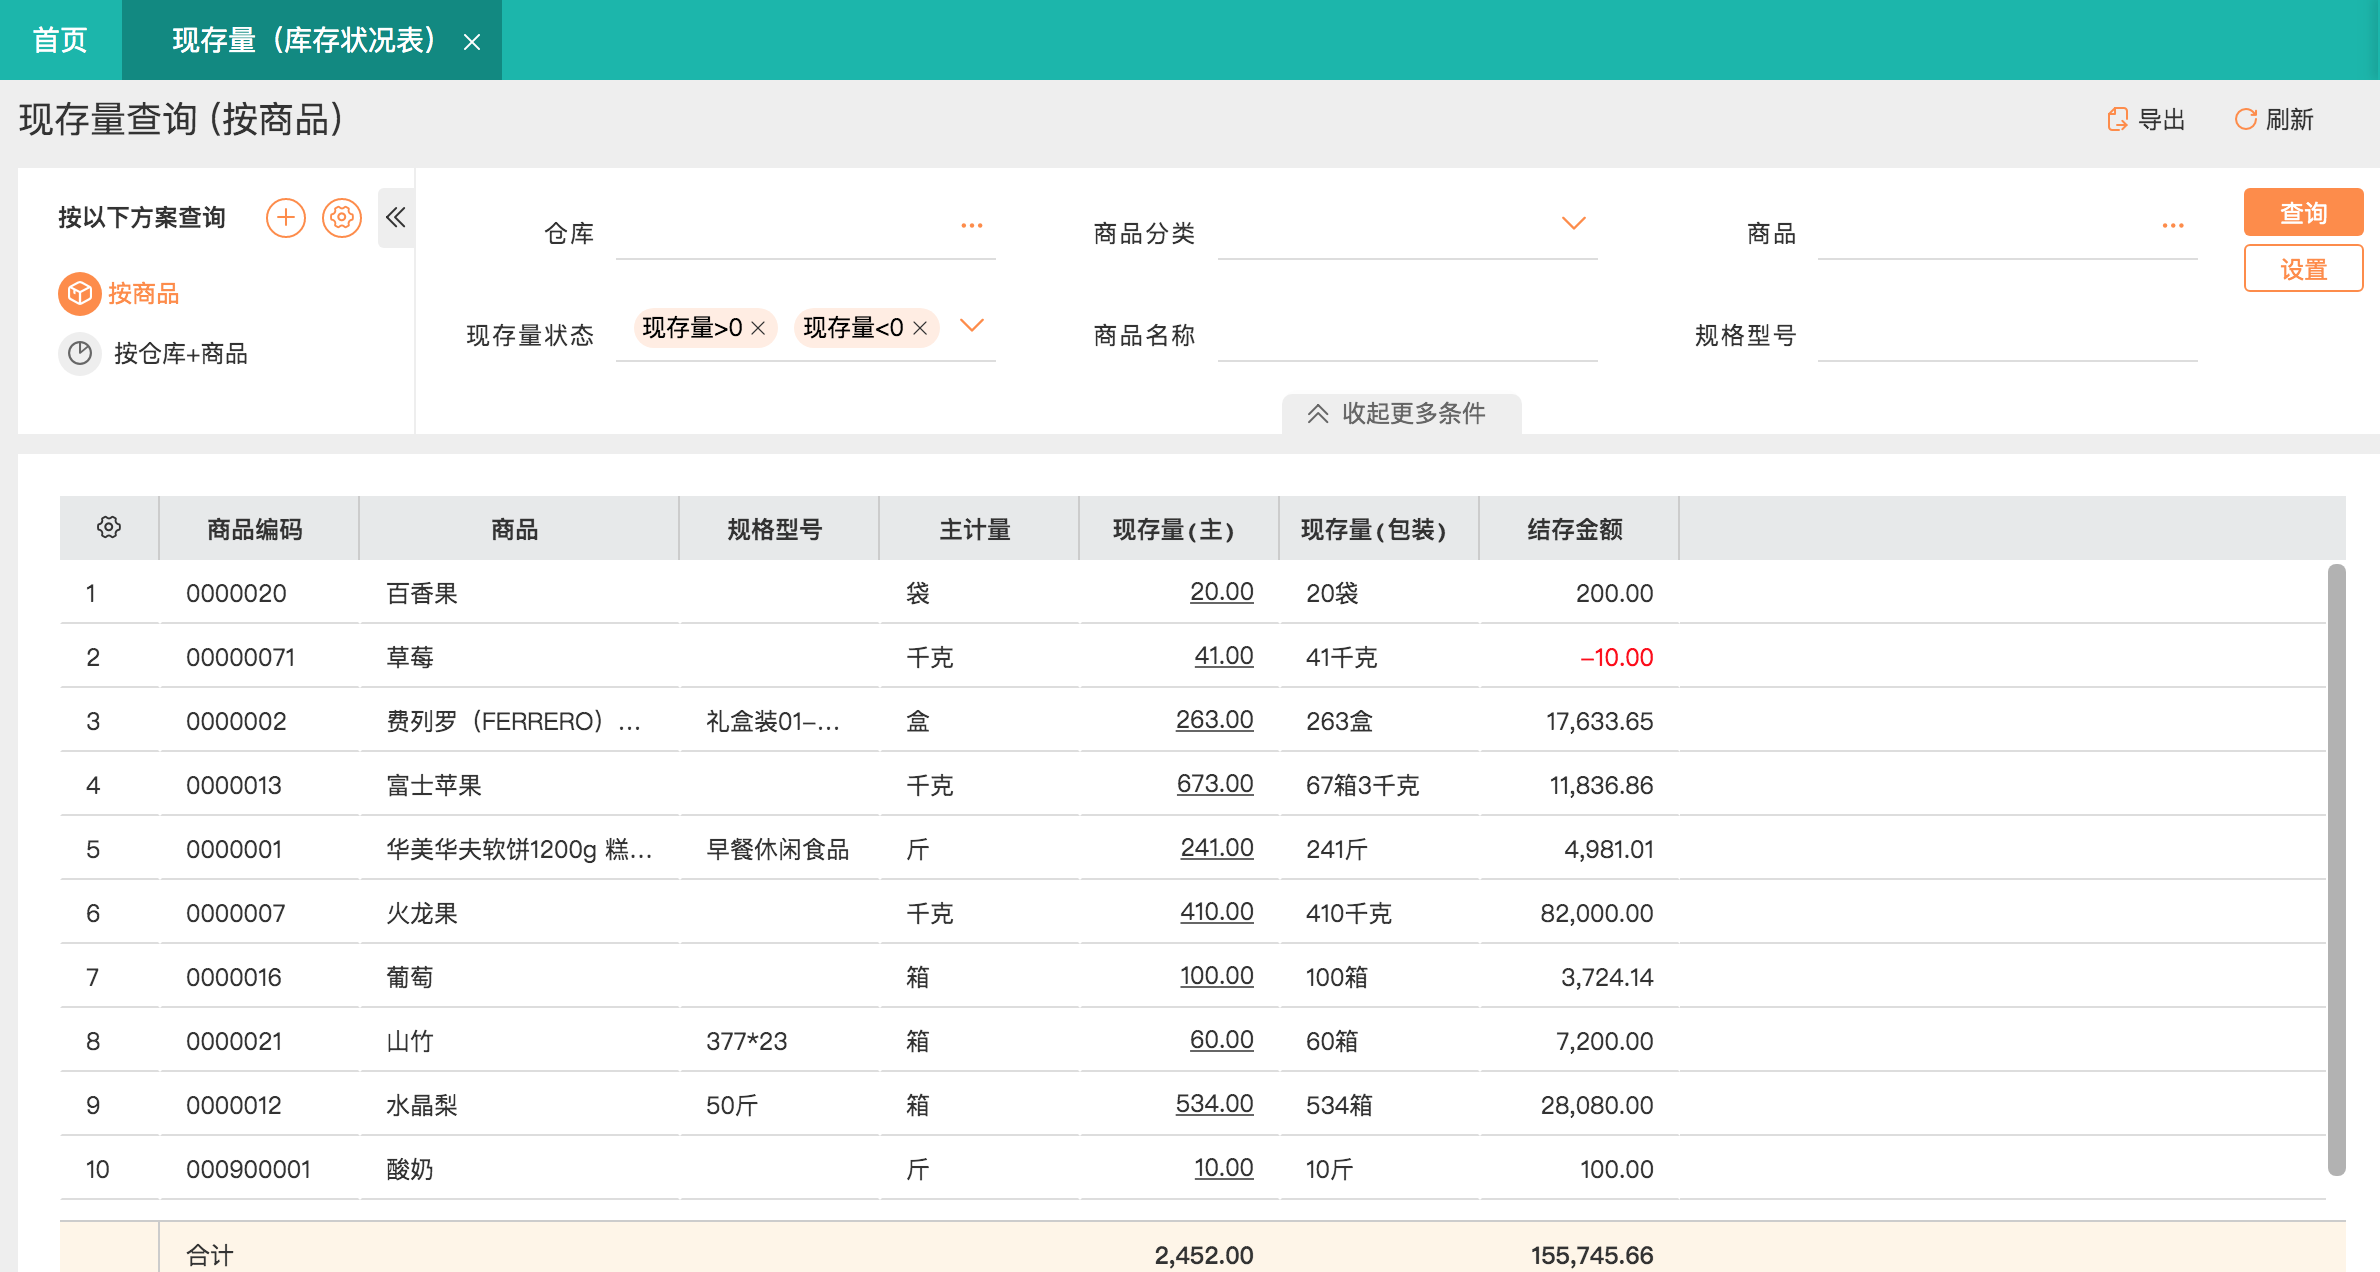Viewport: 2380px width, 1272px height.
Task: Click the refresh icon to reload
Action: [x=2249, y=121]
